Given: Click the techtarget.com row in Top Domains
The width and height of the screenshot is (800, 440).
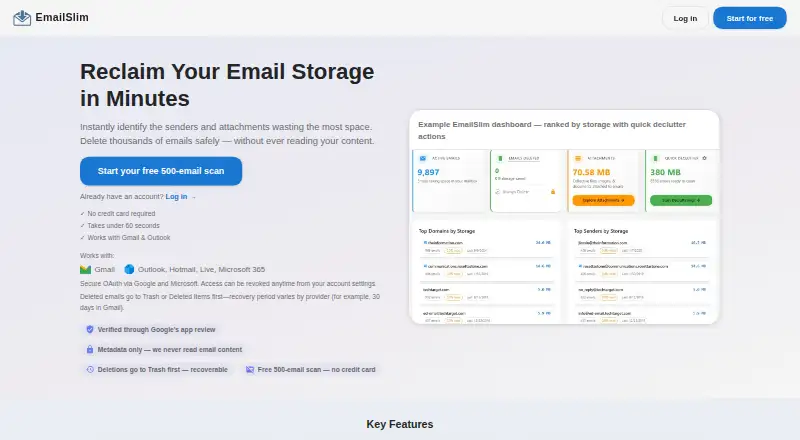Looking at the screenshot, I should pos(486,293).
